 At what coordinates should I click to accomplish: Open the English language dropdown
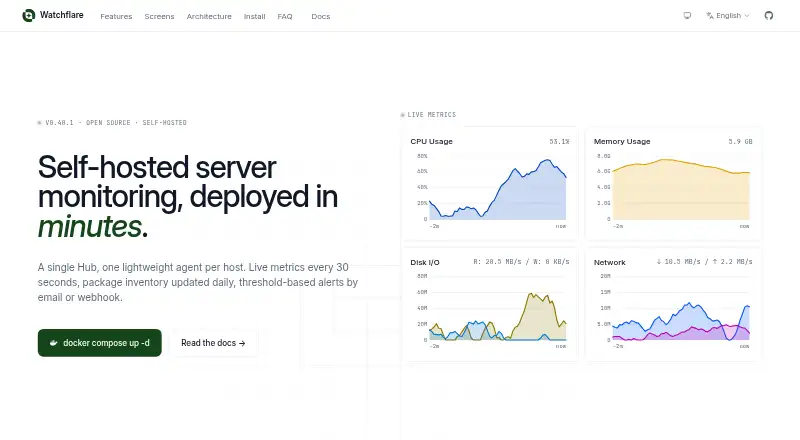[728, 16]
